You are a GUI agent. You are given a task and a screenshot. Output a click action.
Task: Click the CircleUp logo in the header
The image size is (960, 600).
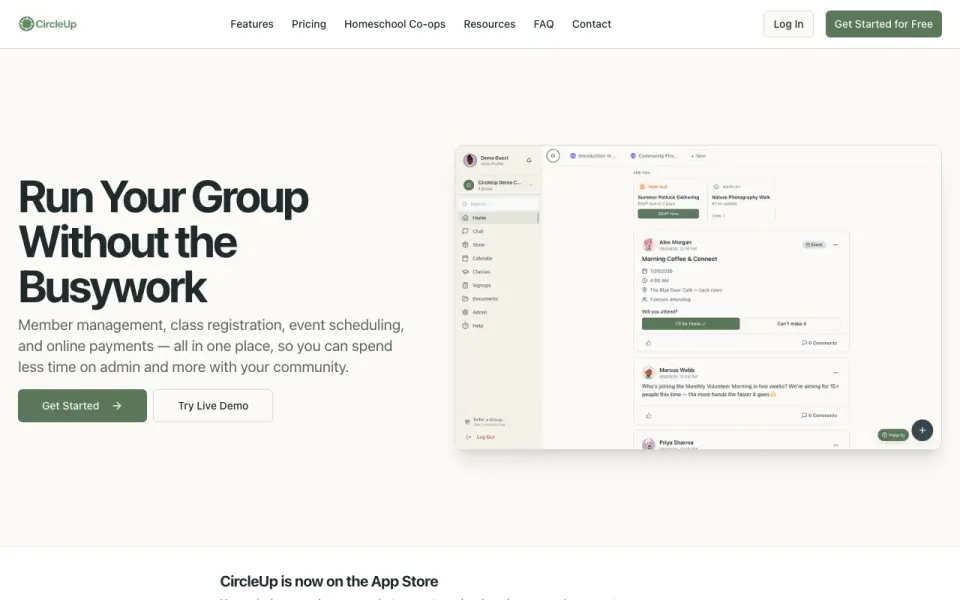pos(48,24)
